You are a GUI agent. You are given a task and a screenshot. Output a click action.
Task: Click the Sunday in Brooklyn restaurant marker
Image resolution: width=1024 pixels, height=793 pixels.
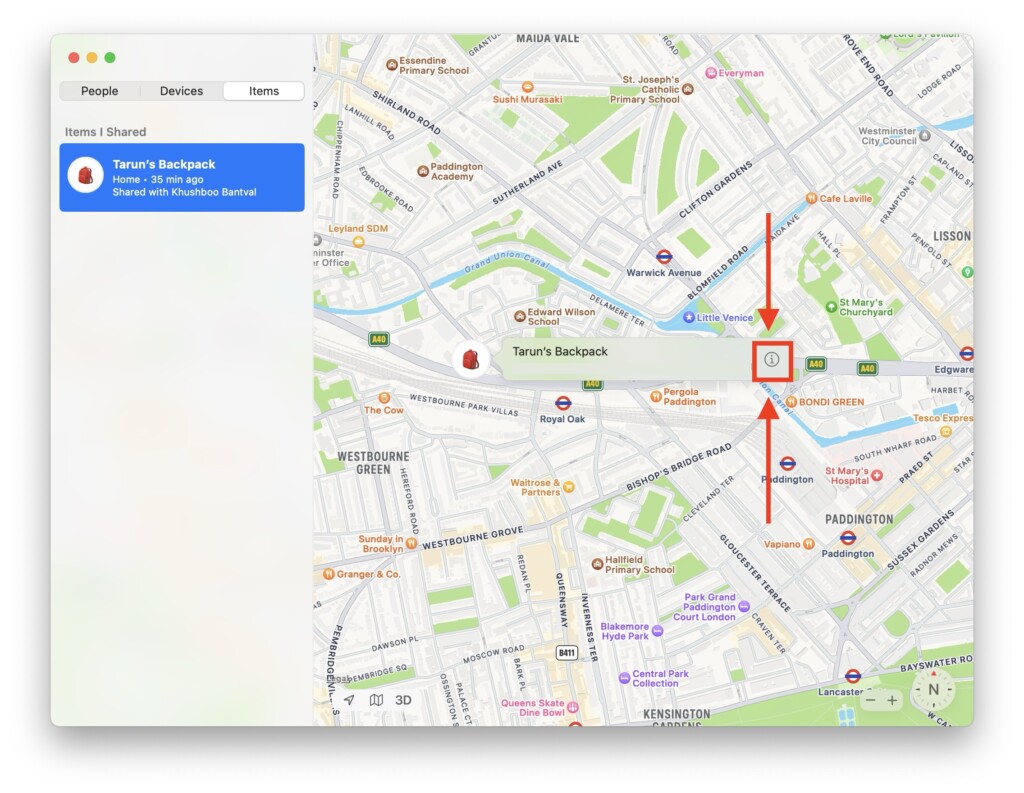click(411, 543)
